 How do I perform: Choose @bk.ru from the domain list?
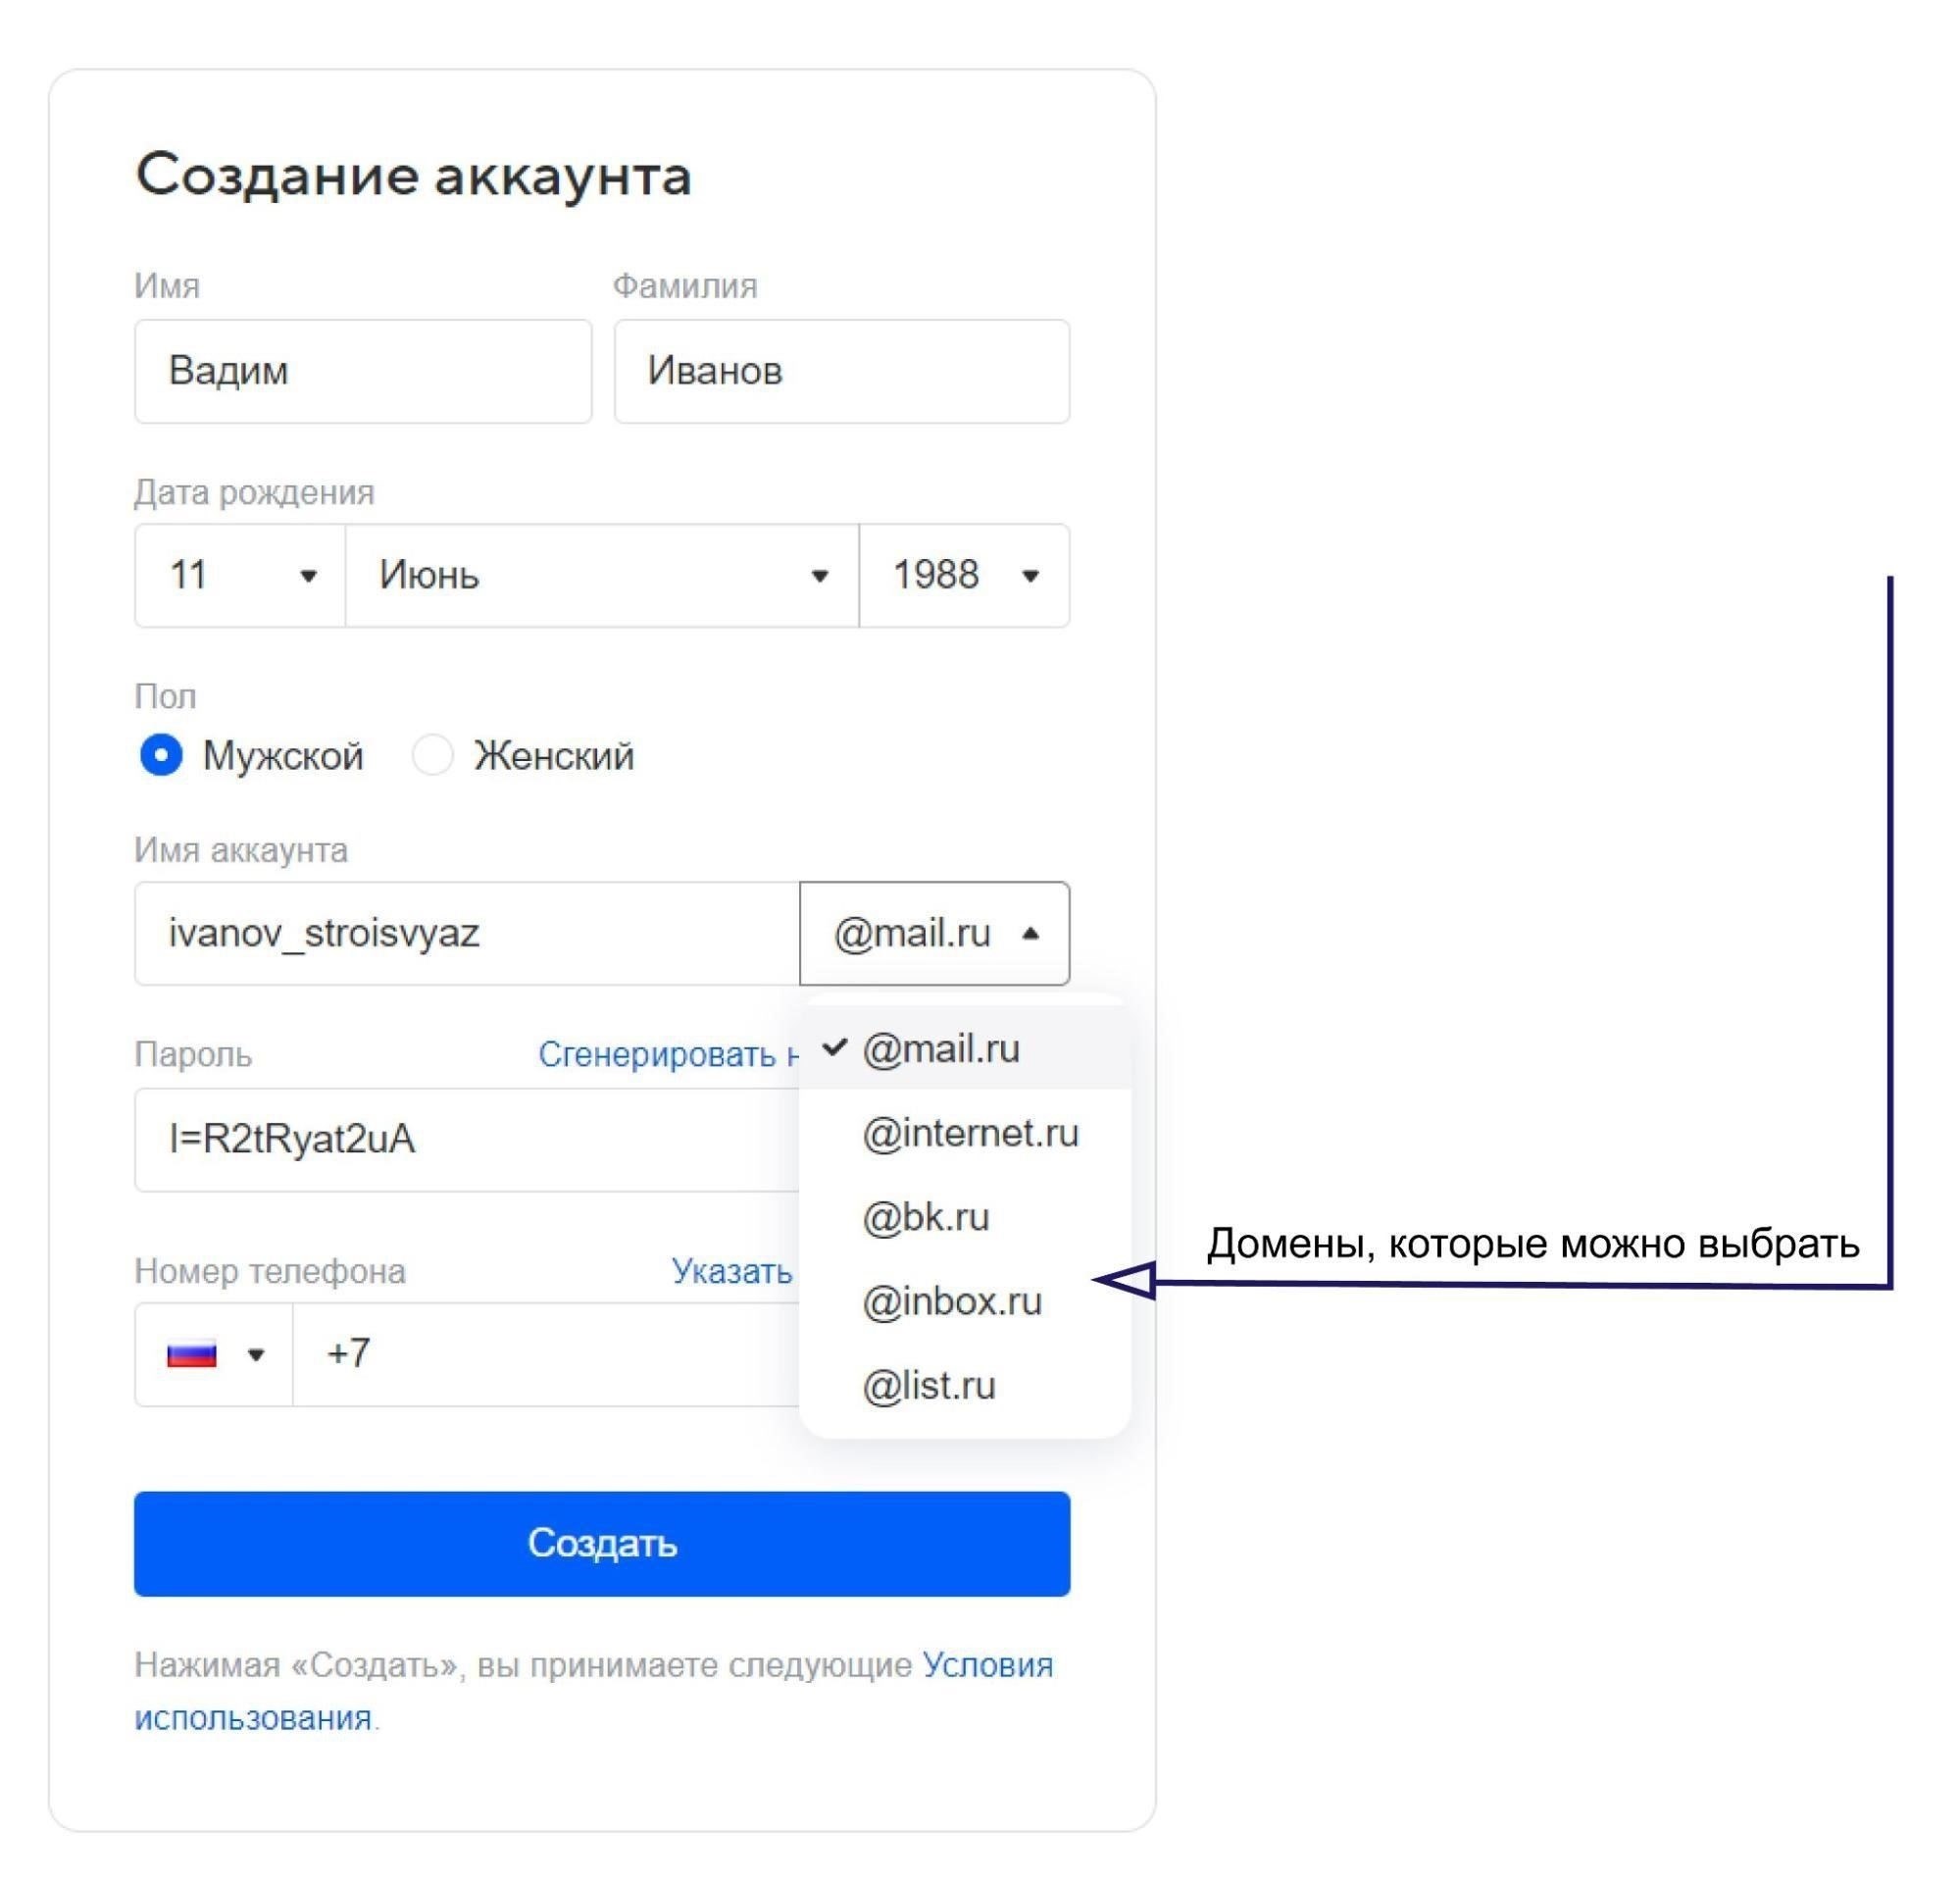926,1217
